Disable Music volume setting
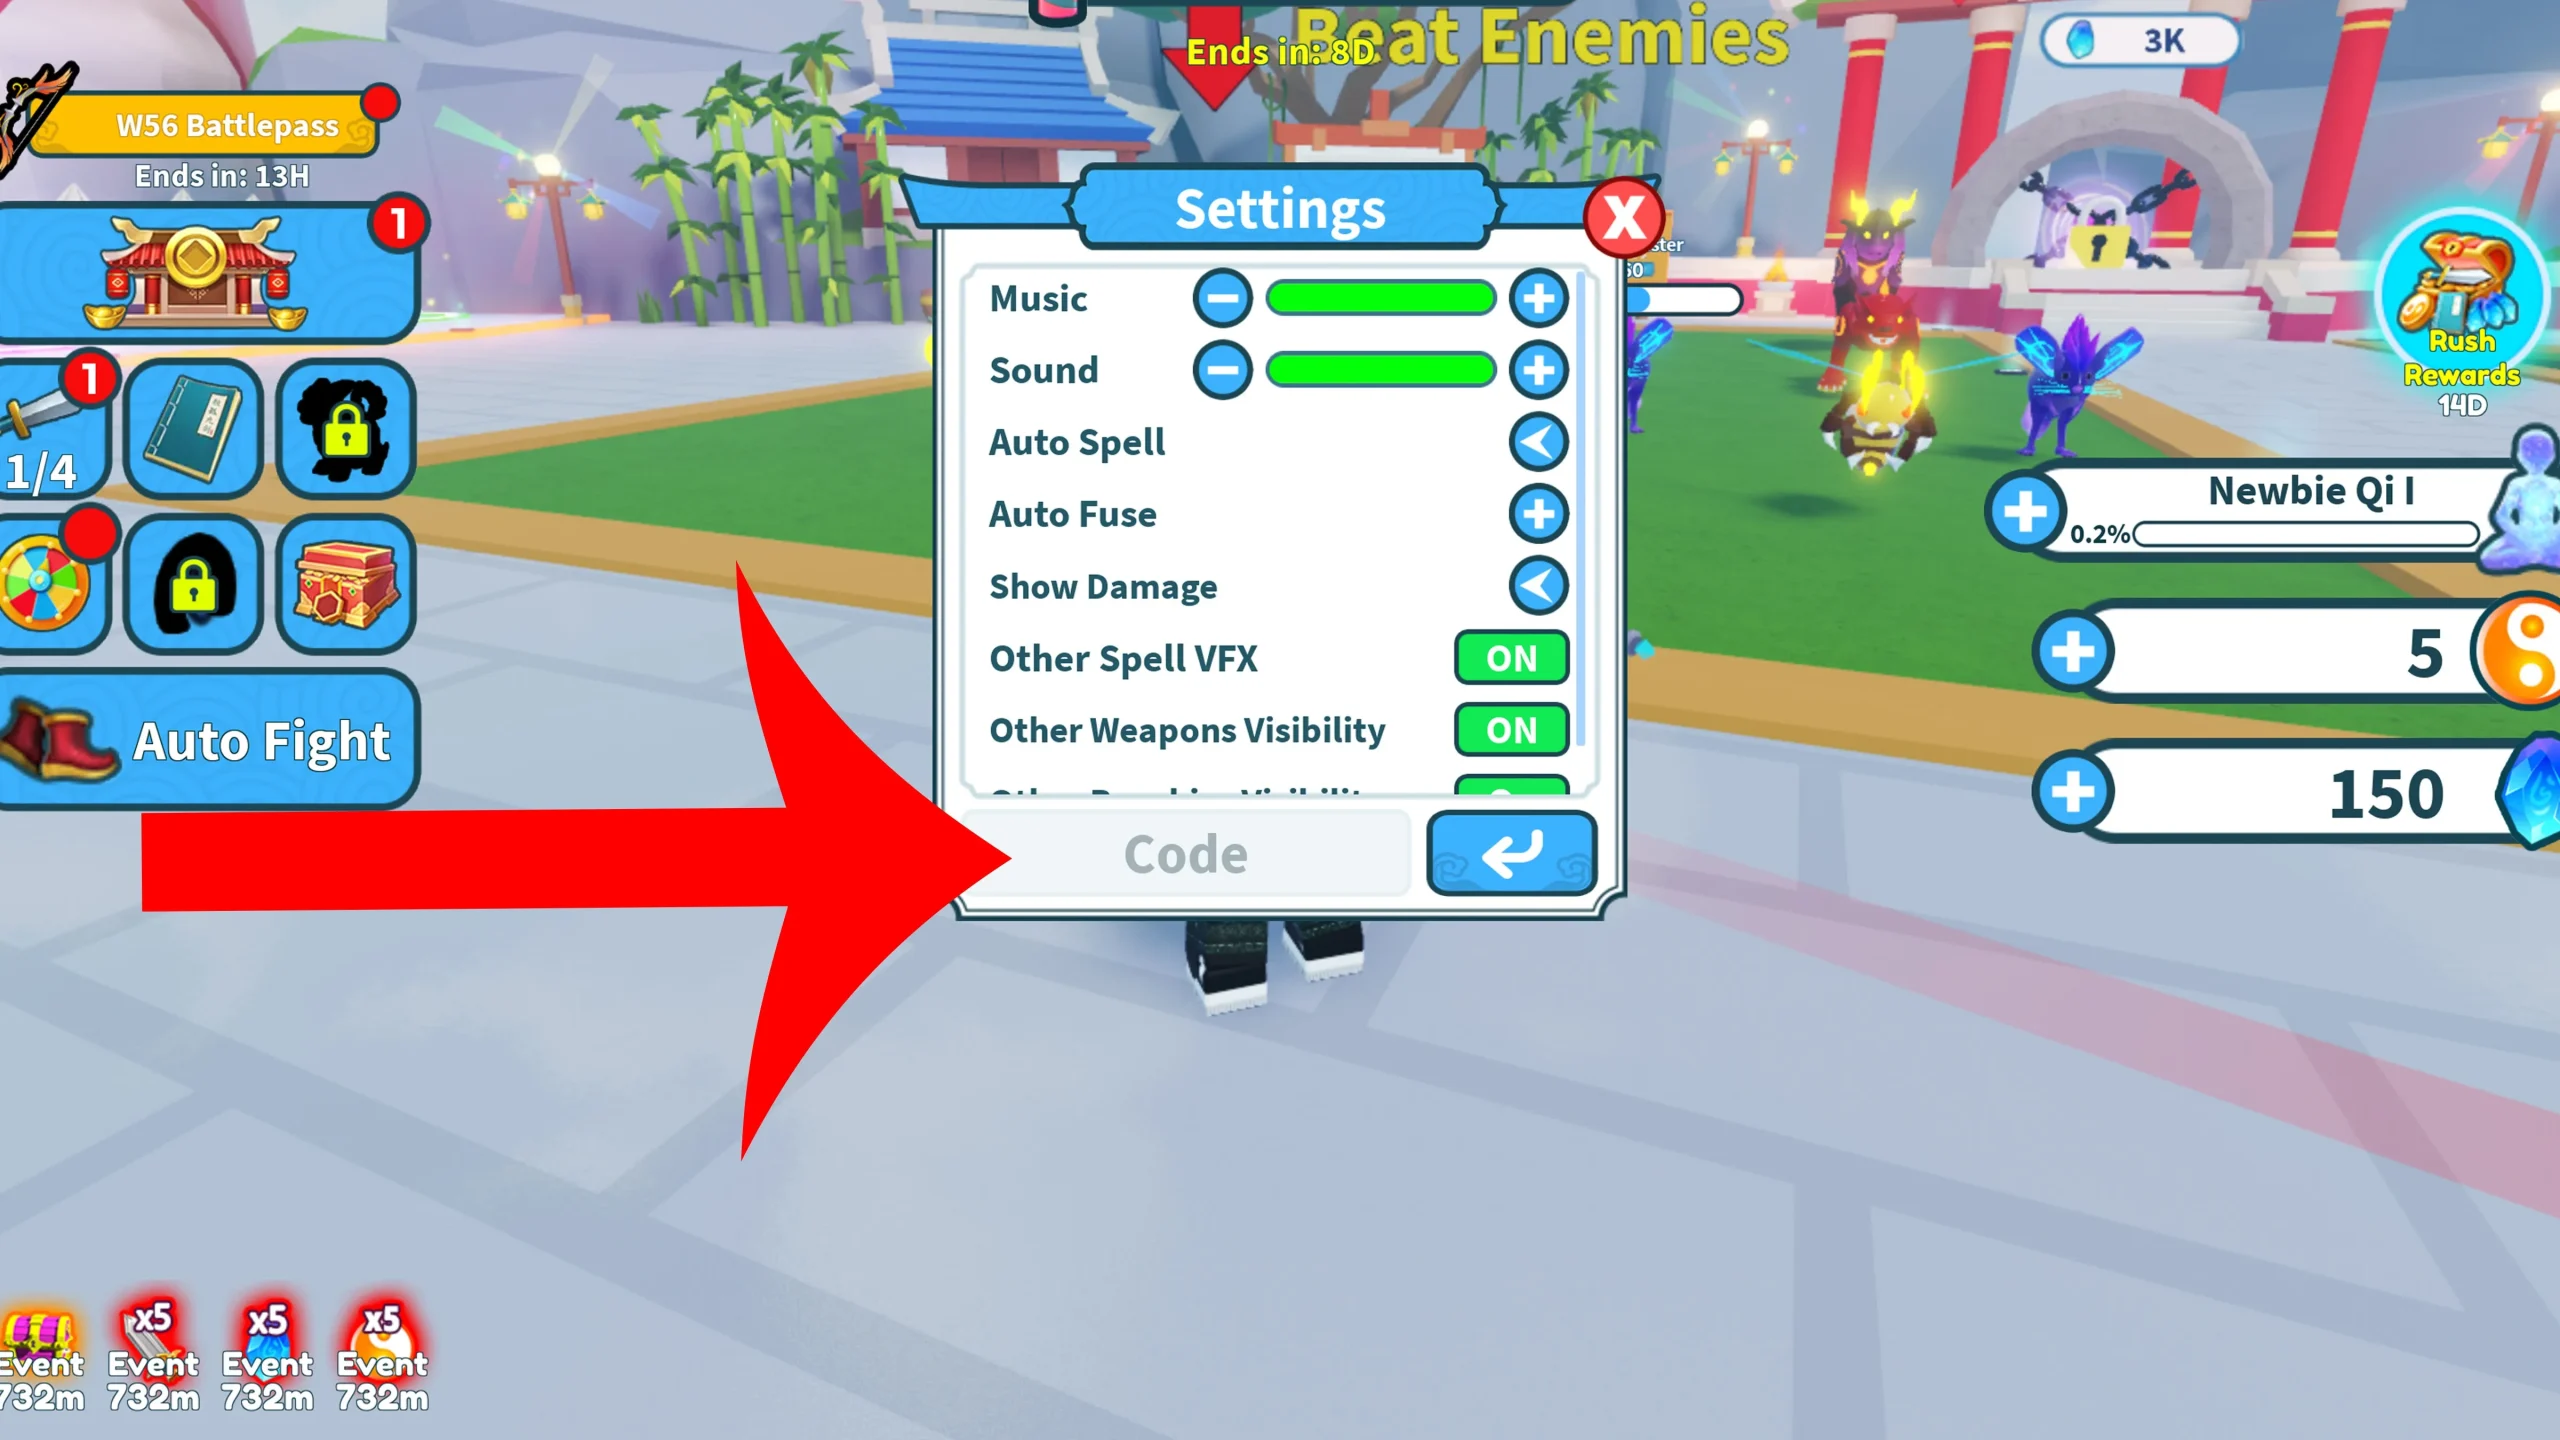 click(x=1224, y=297)
